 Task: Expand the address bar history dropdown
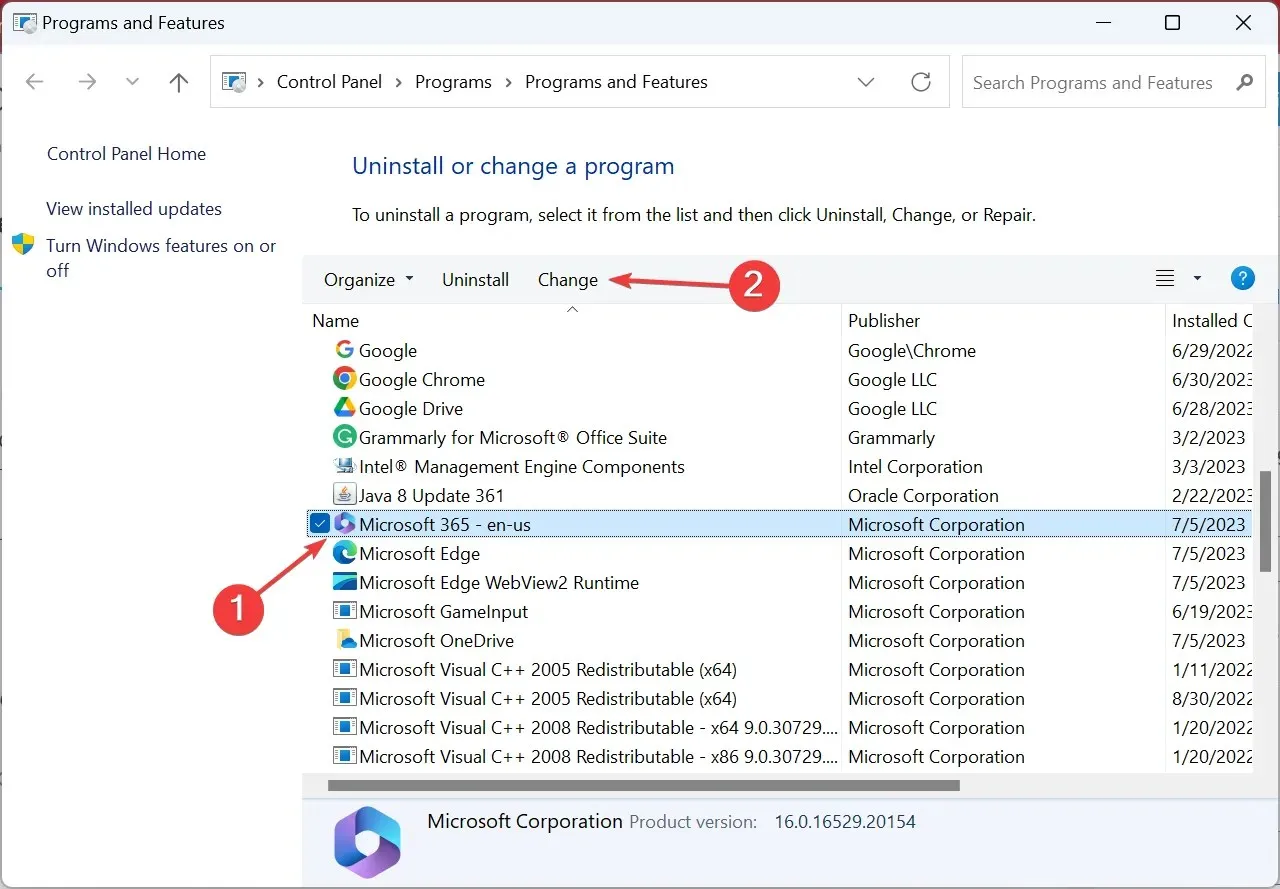[866, 82]
